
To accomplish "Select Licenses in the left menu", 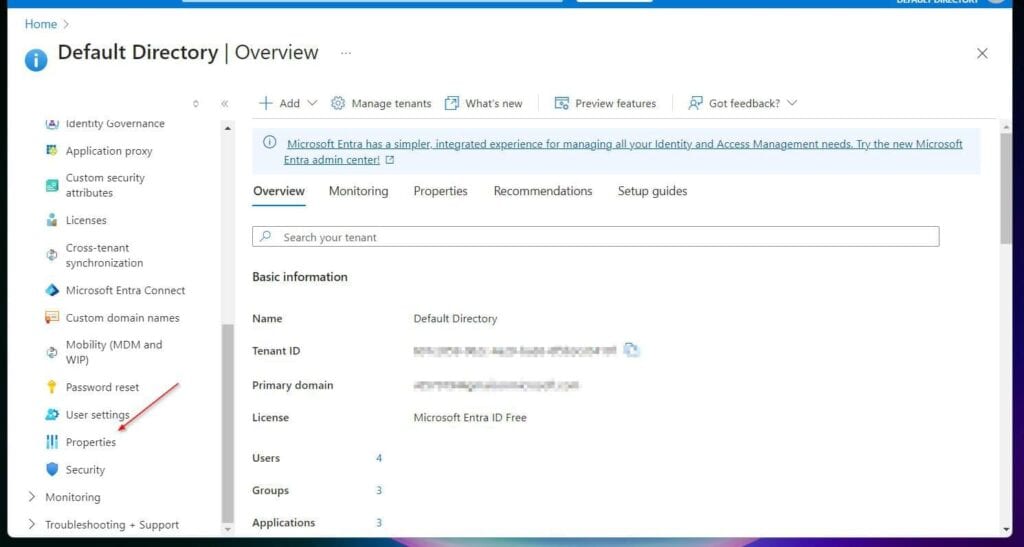I will pos(86,220).
